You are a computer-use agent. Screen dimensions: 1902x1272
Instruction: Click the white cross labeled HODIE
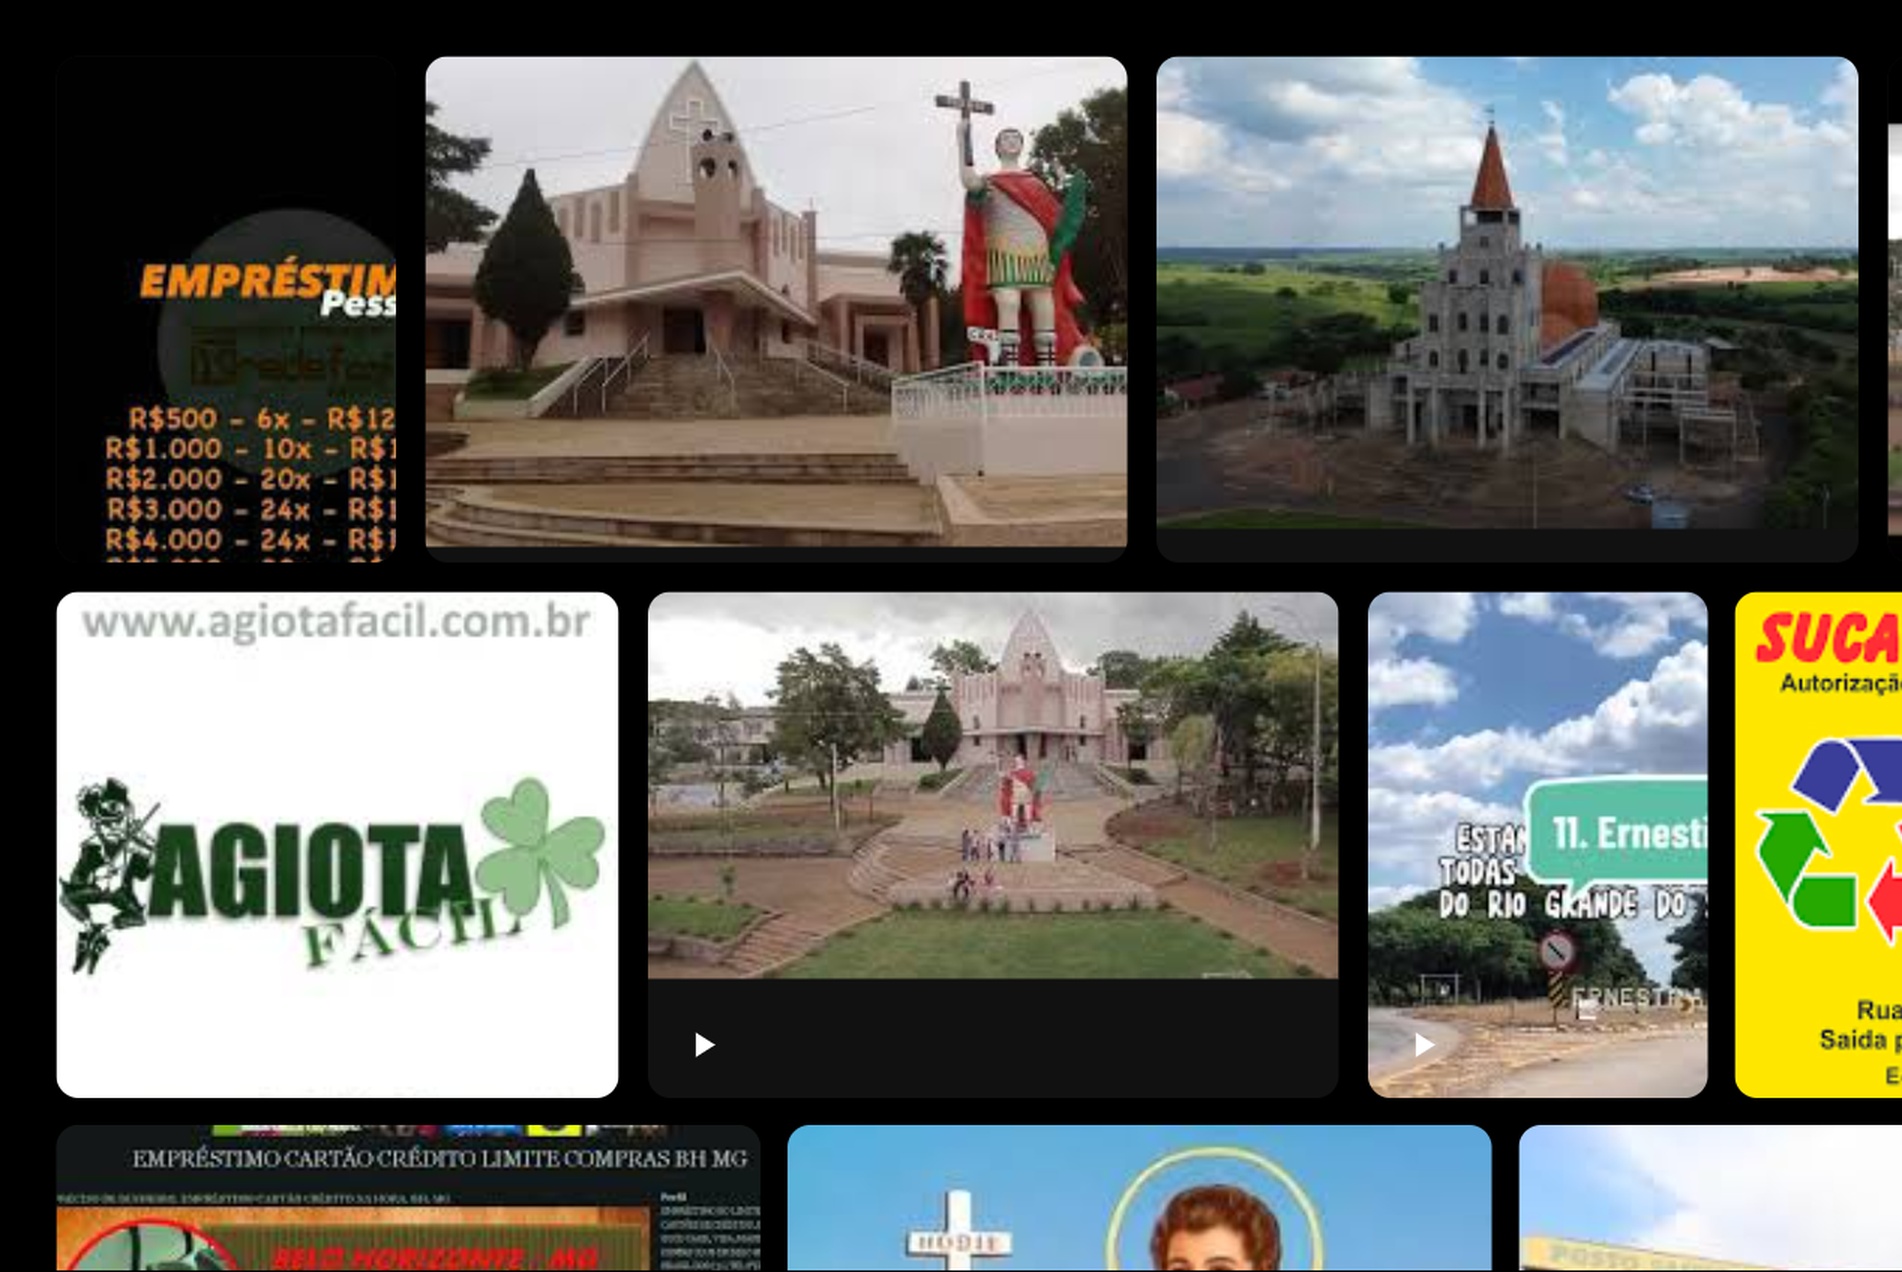[x=957, y=1230]
